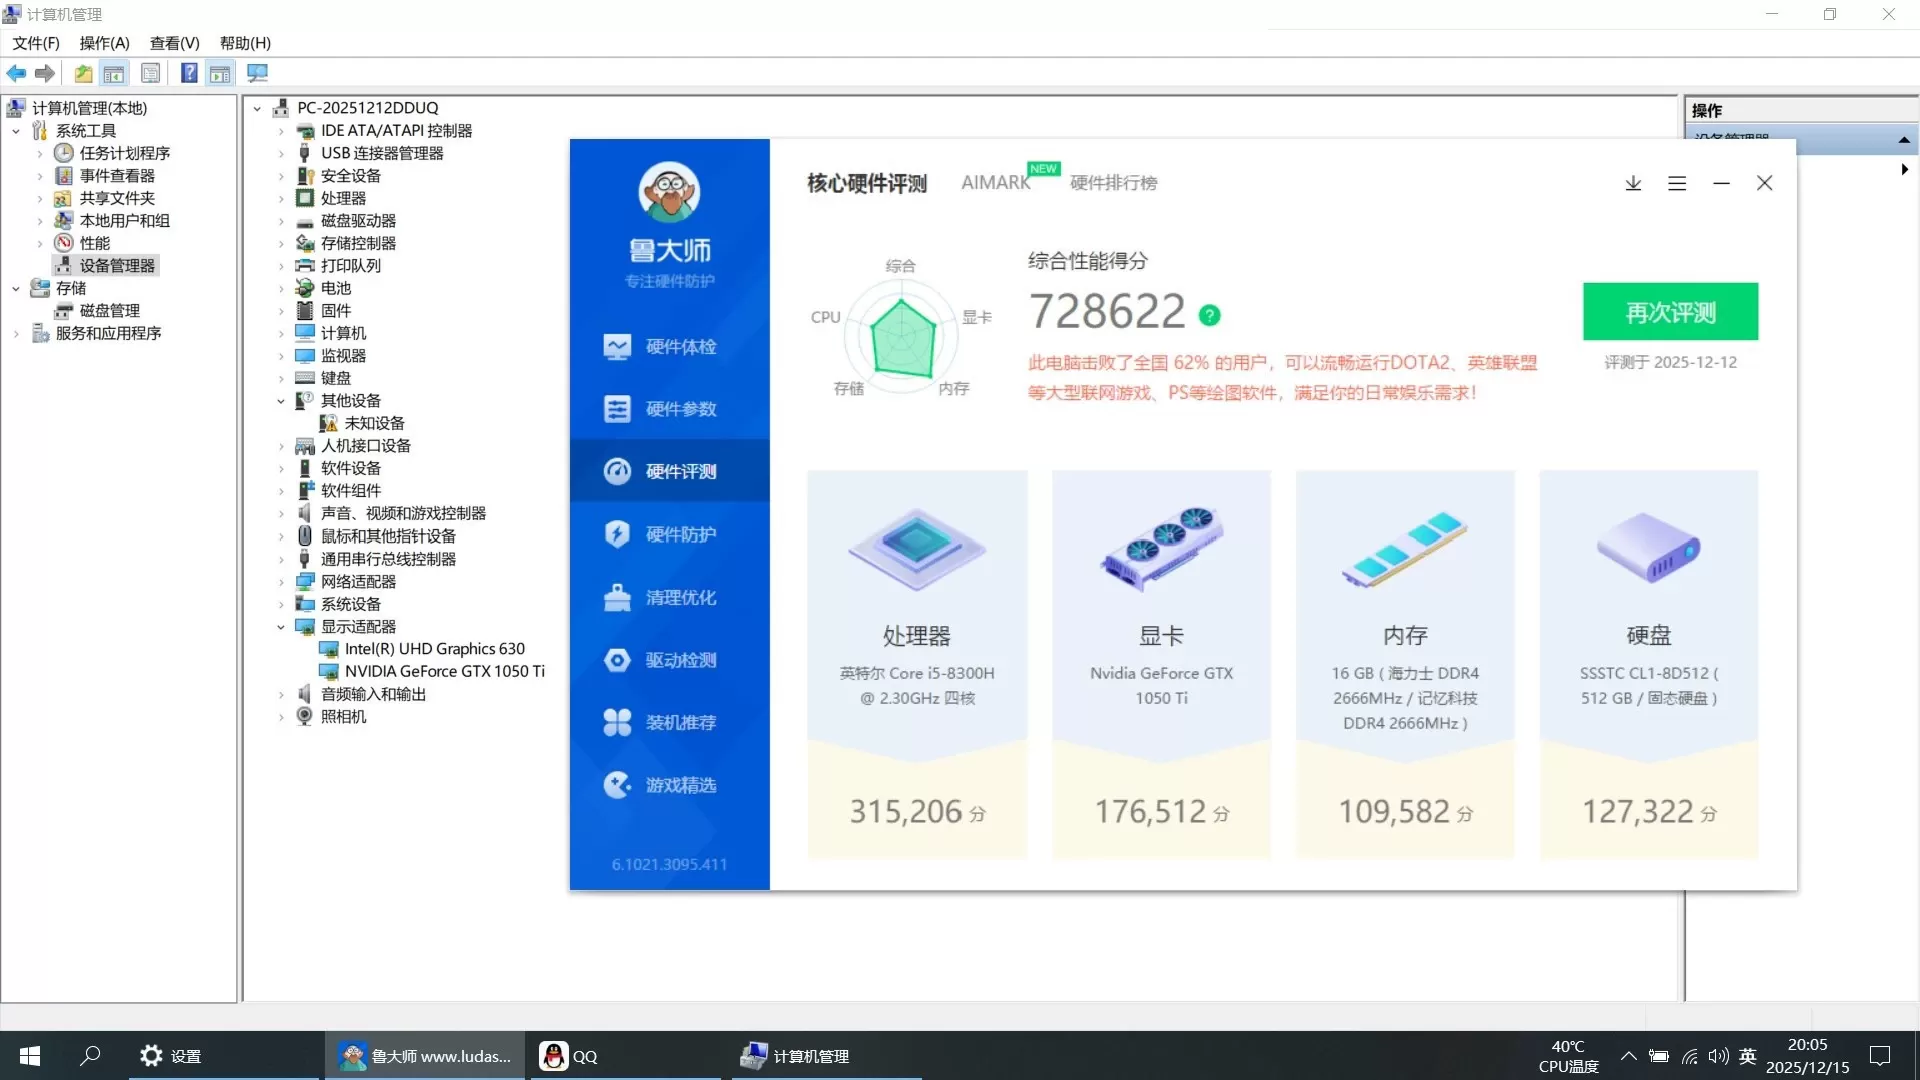Collapse the 系统工具 tree node
Viewport: 1920px width, 1080px height.
point(16,130)
